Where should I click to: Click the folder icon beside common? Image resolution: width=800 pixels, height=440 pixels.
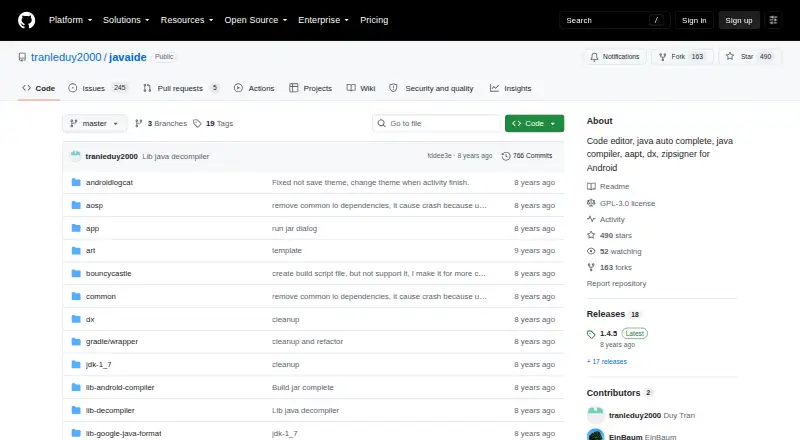[76, 296]
